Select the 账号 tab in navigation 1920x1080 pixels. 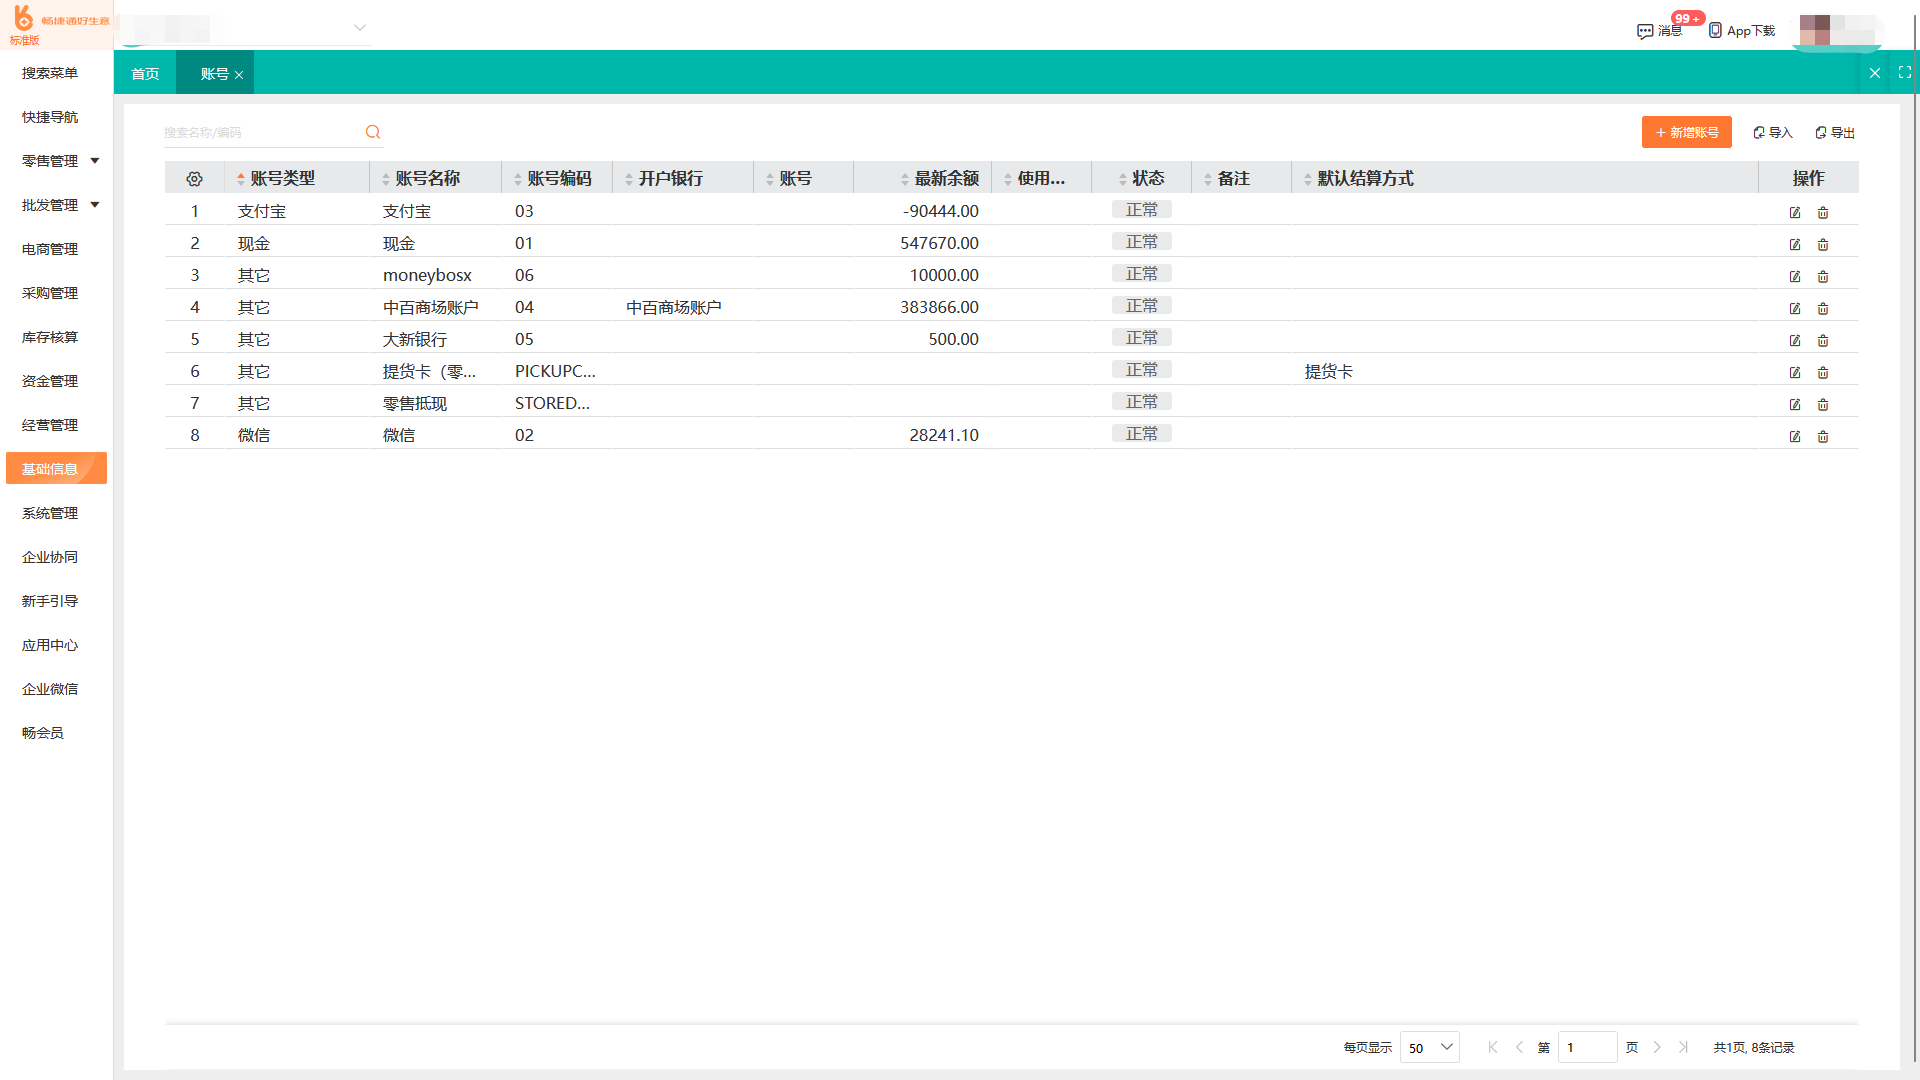215,73
